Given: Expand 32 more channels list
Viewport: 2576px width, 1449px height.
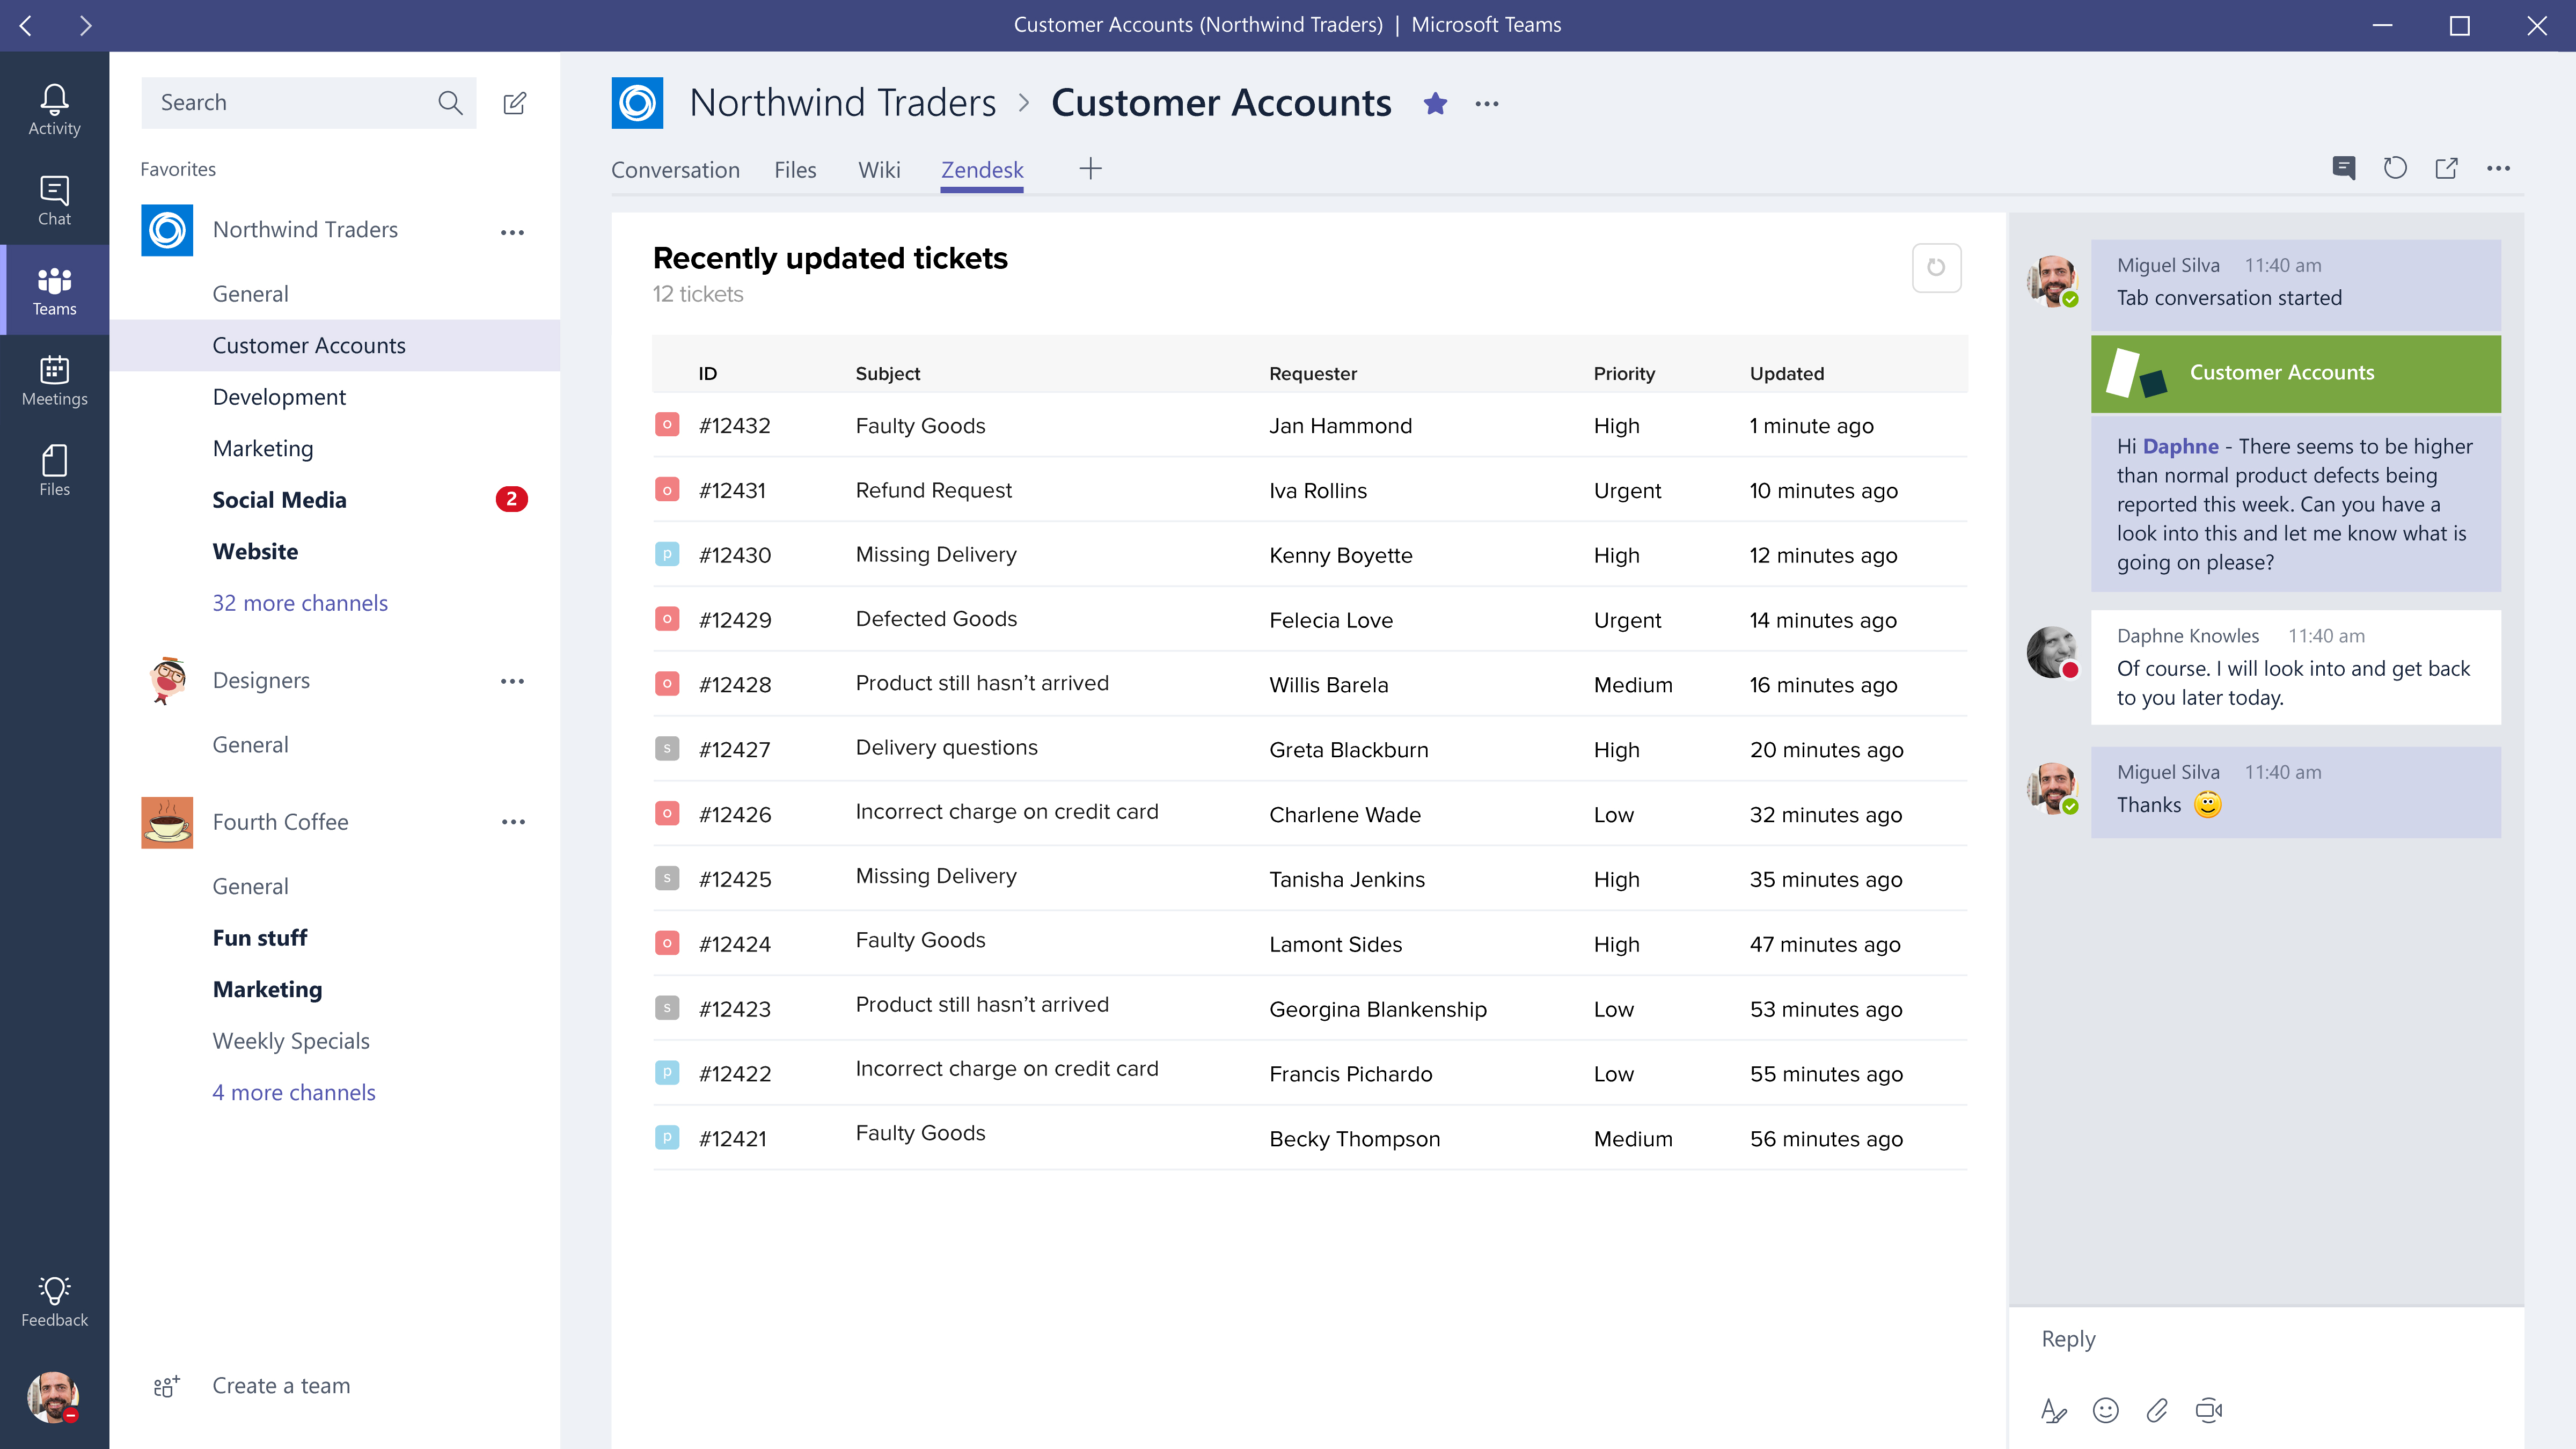Looking at the screenshot, I should click(299, 602).
